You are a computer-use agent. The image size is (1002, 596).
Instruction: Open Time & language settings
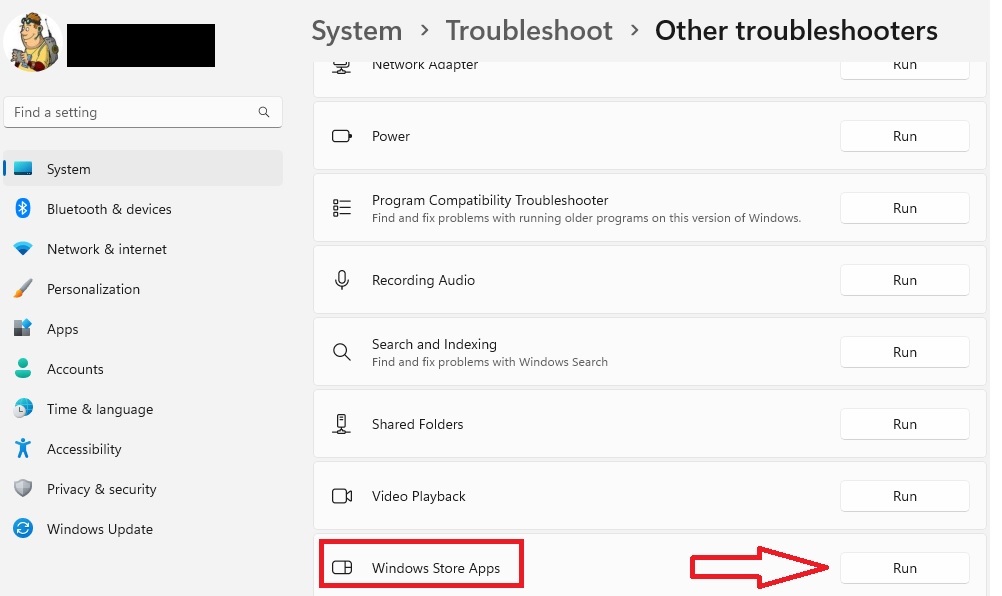[143, 409]
